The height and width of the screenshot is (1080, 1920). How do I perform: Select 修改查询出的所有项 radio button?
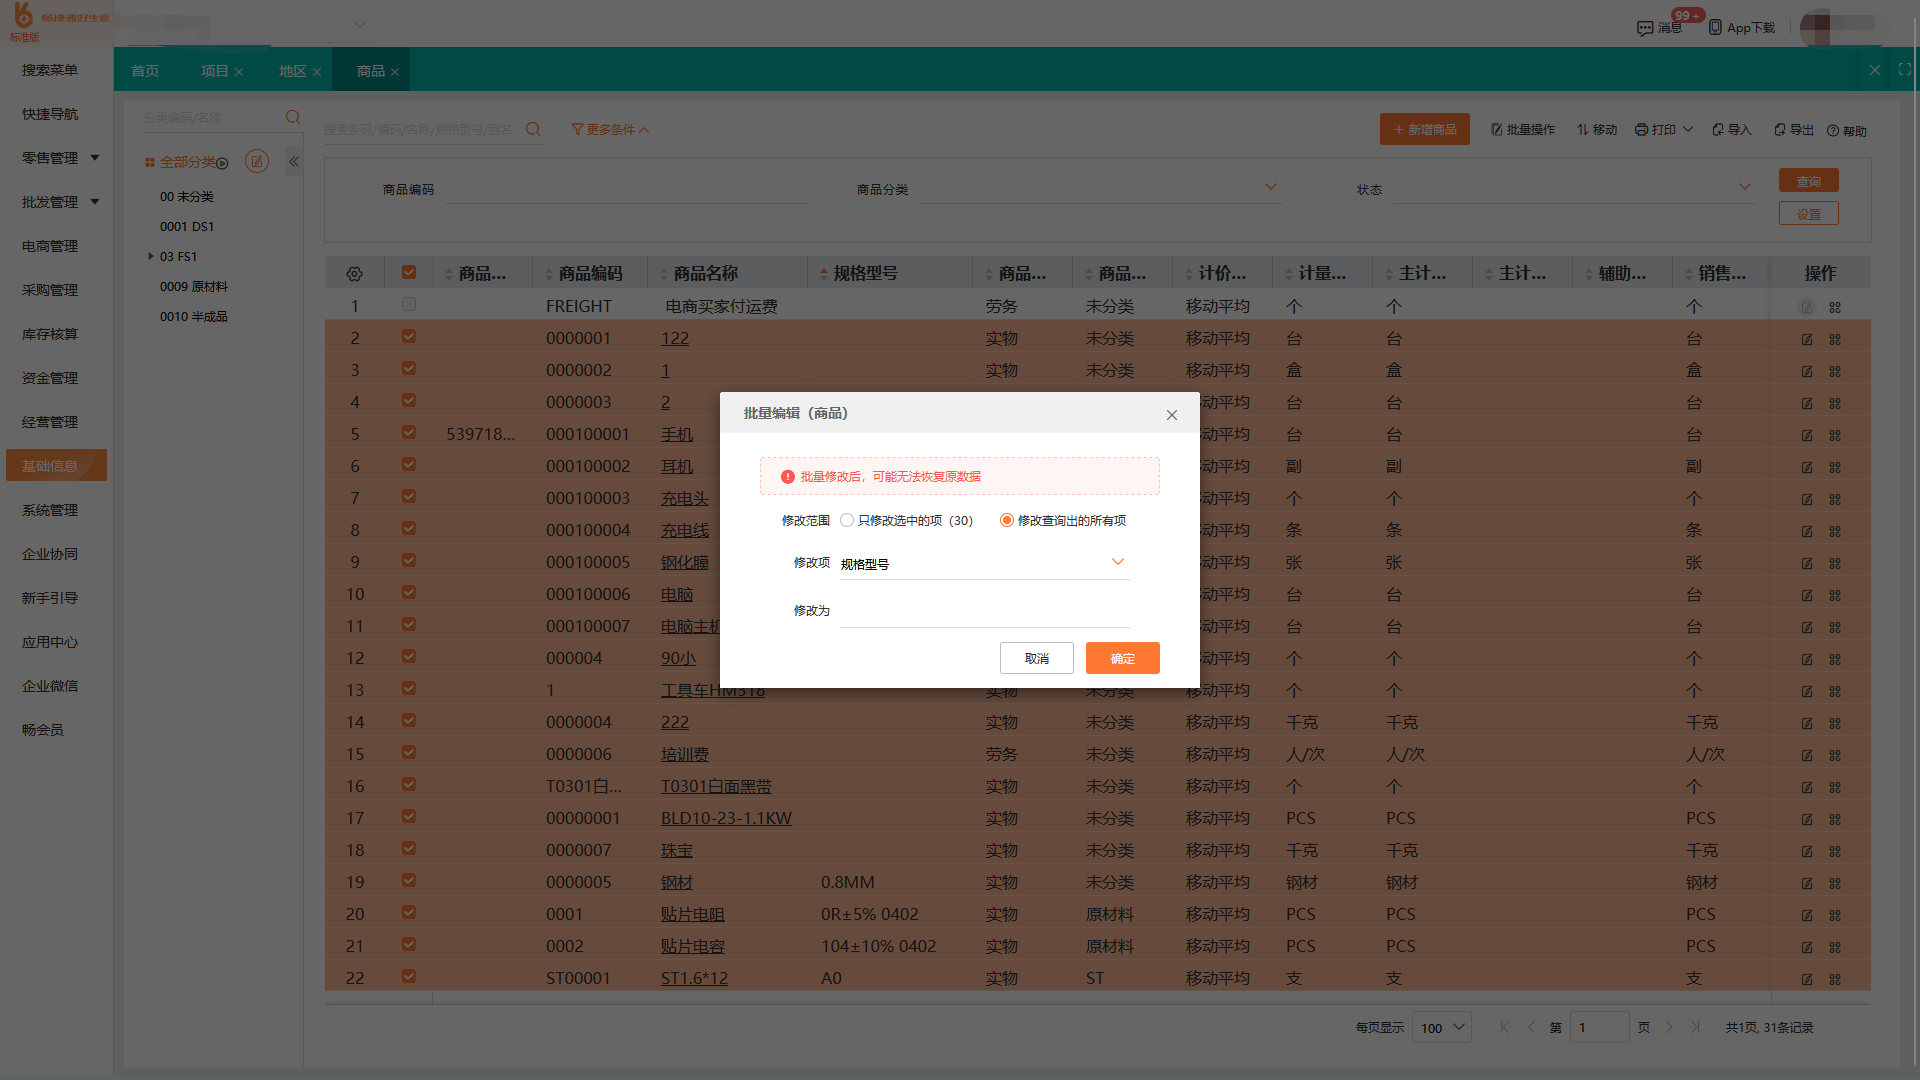click(x=1006, y=520)
